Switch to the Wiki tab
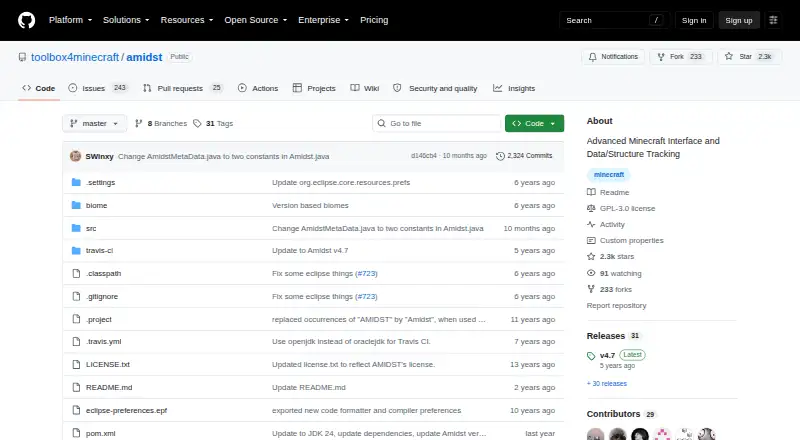This screenshot has height=440, width=800. point(365,88)
